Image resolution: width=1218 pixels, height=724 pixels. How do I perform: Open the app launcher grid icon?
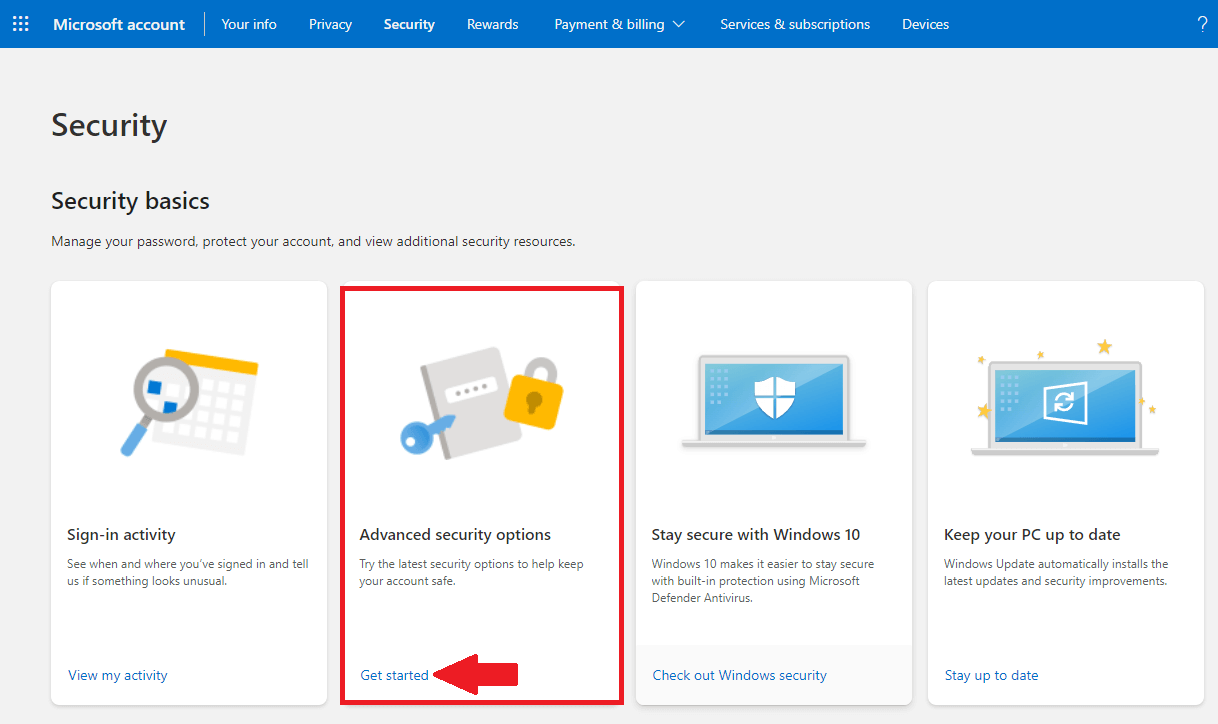[20, 24]
